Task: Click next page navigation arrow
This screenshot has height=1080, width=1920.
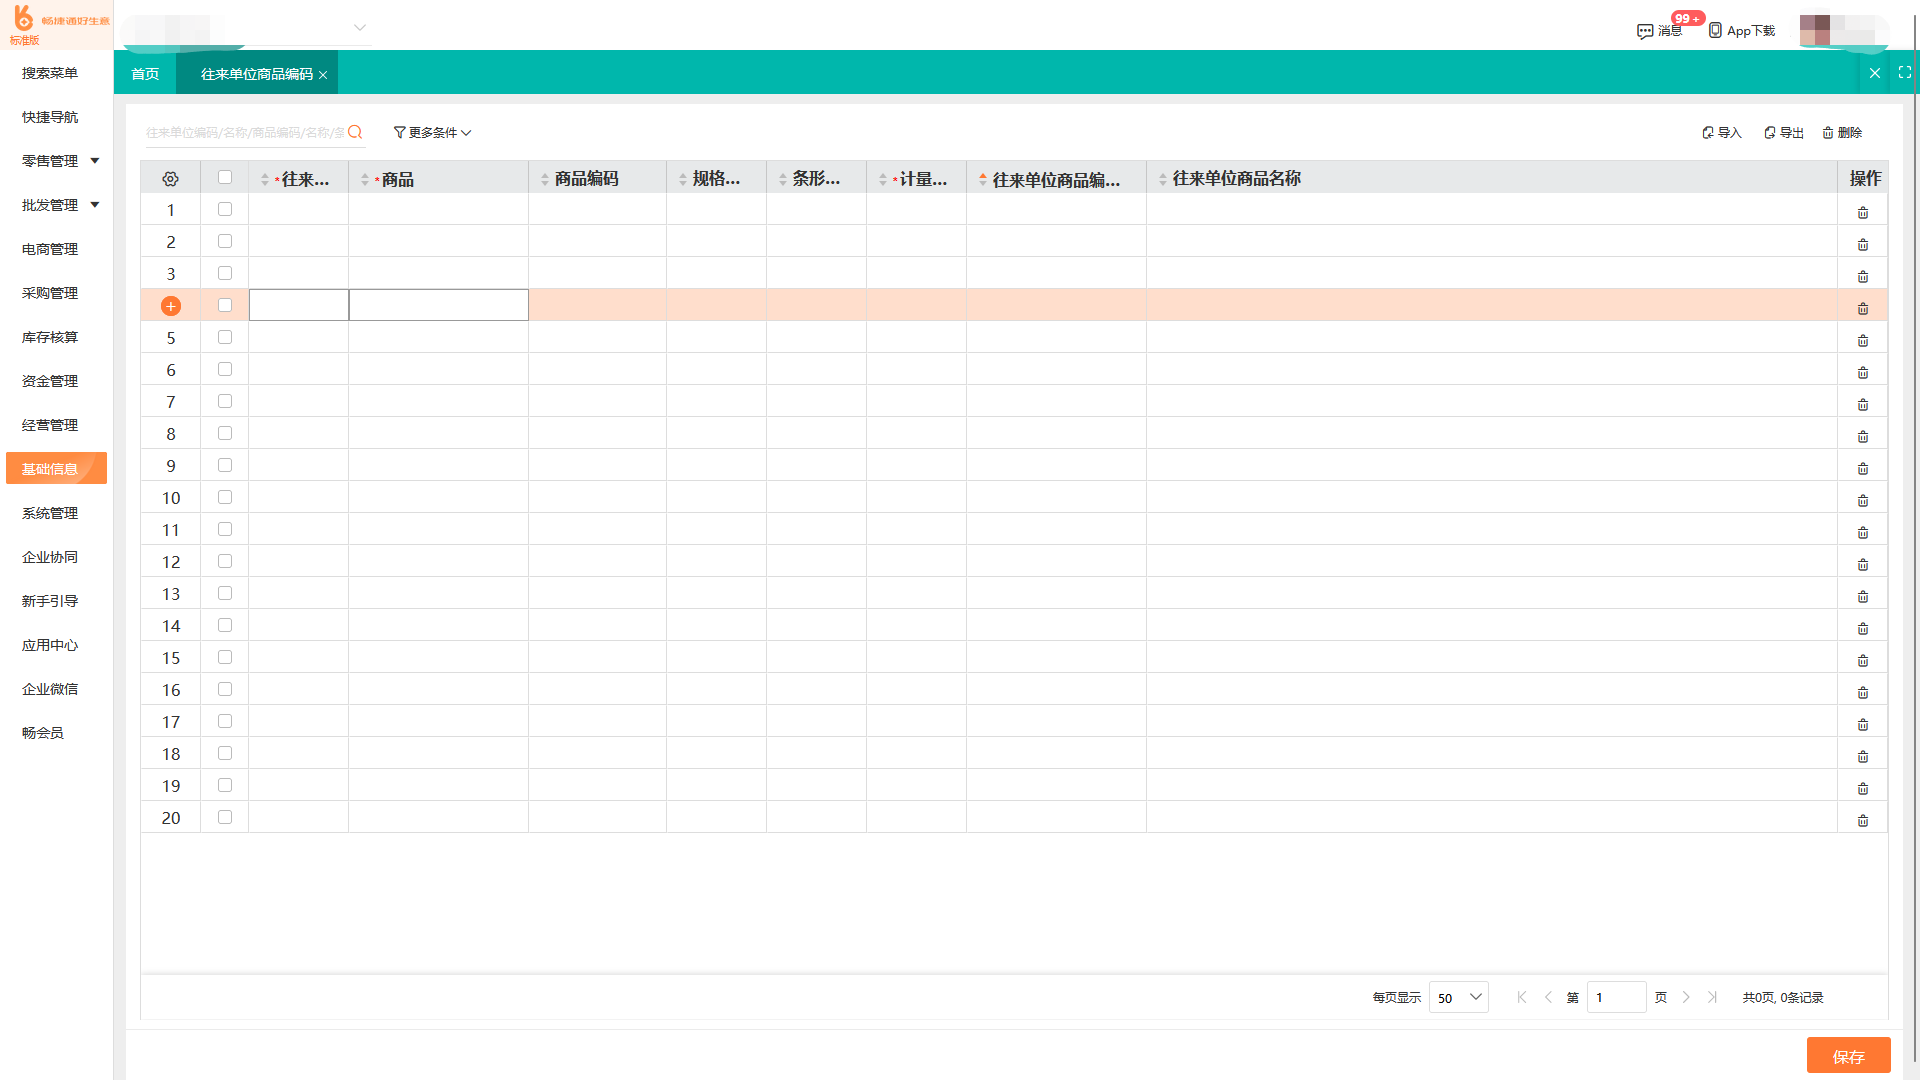Action: (1687, 997)
